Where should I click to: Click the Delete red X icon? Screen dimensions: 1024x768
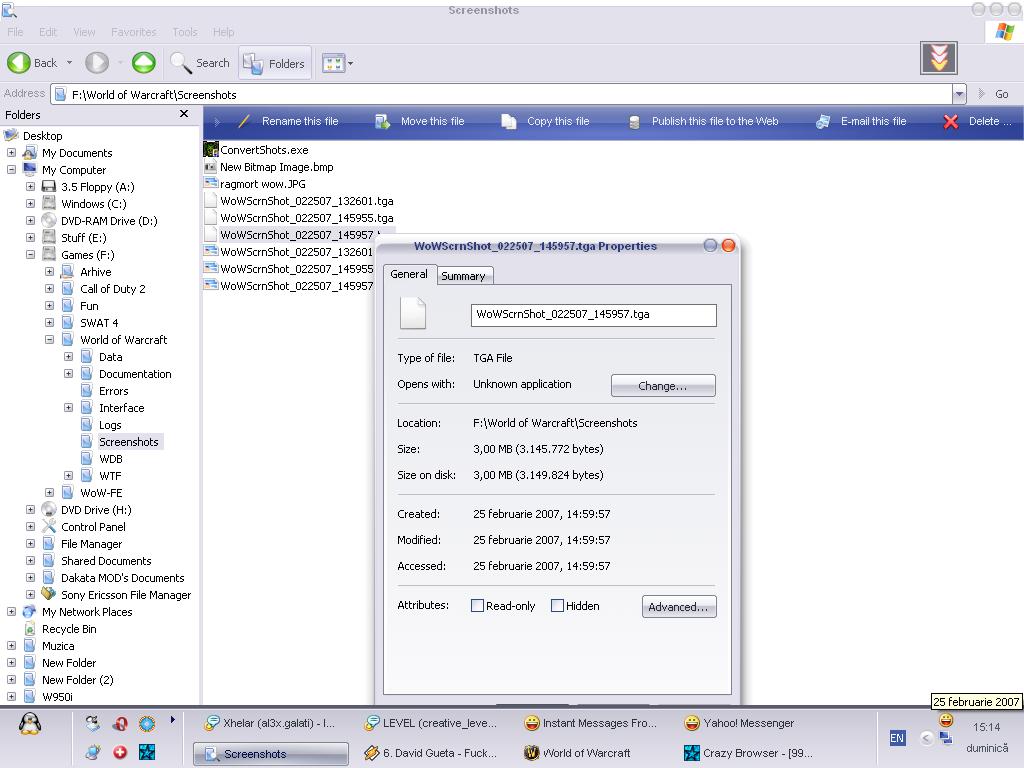click(950, 121)
